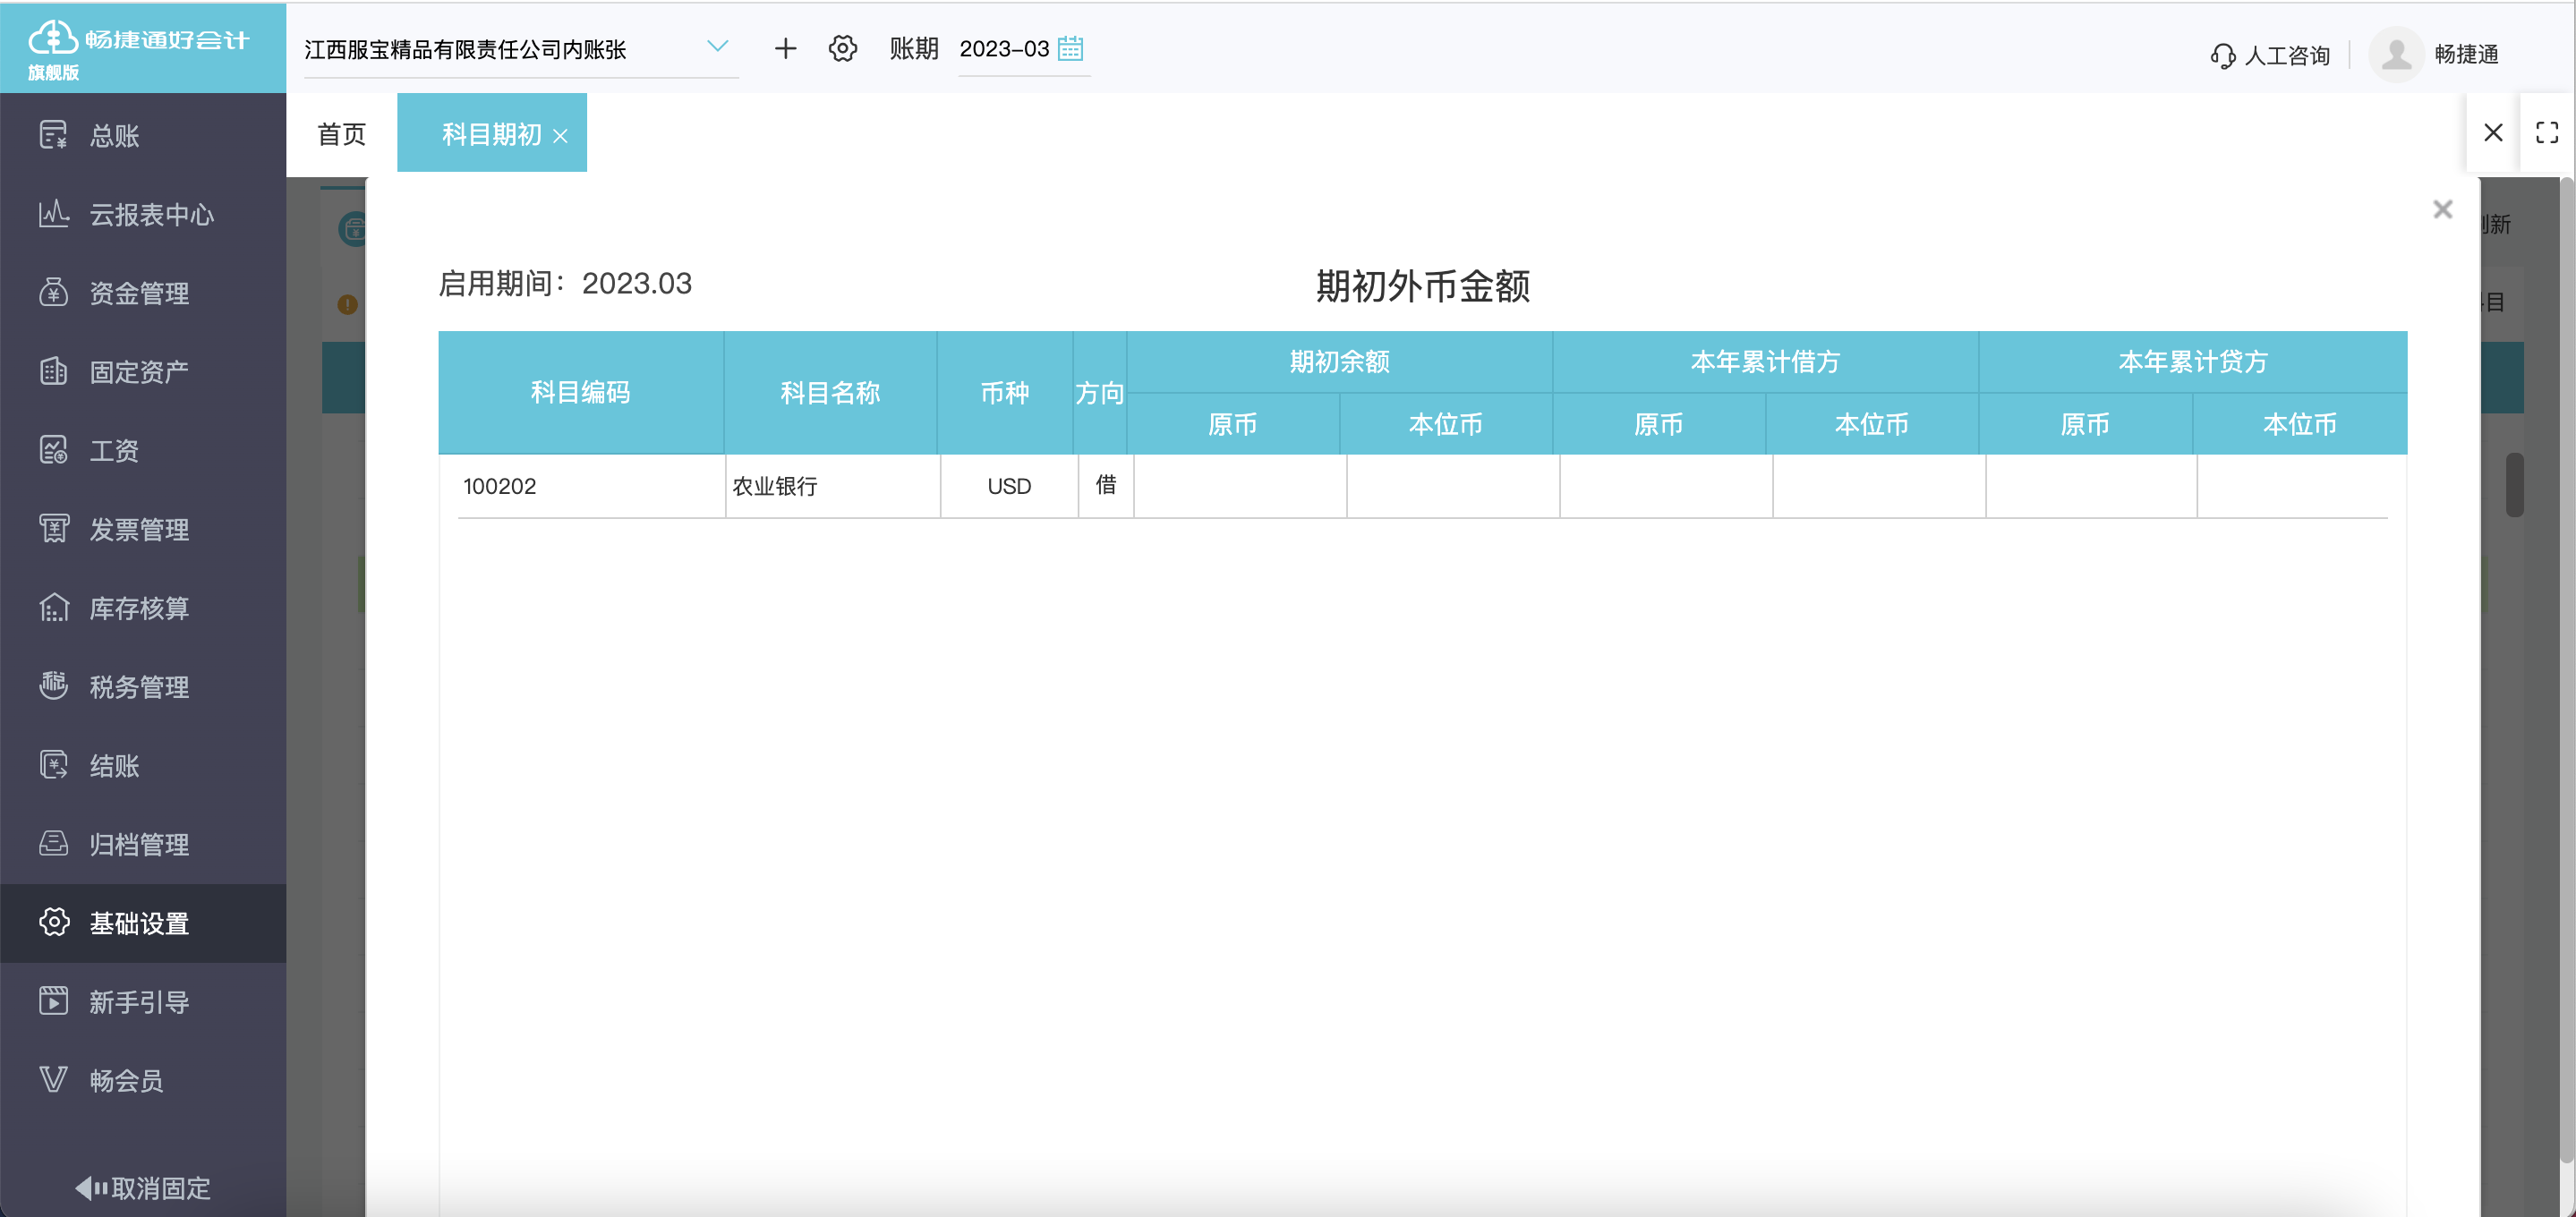The height and width of the screenshot is (1217, 2576).
Task: Expand the 期初余额 原币 input field
Action: tap(1239, 486)
